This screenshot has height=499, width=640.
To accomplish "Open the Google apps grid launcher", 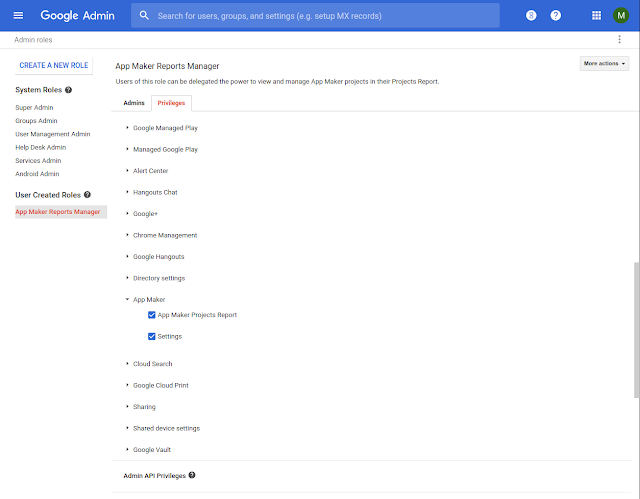I will (x=597, y=16).
